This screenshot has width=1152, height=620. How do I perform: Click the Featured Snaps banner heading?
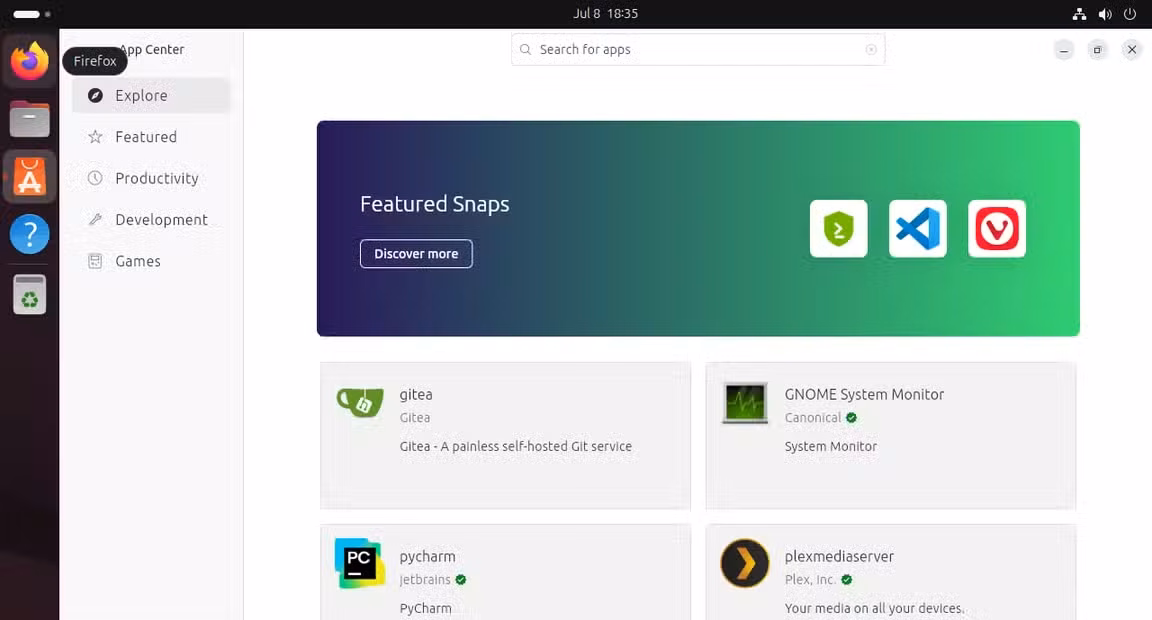434,203
